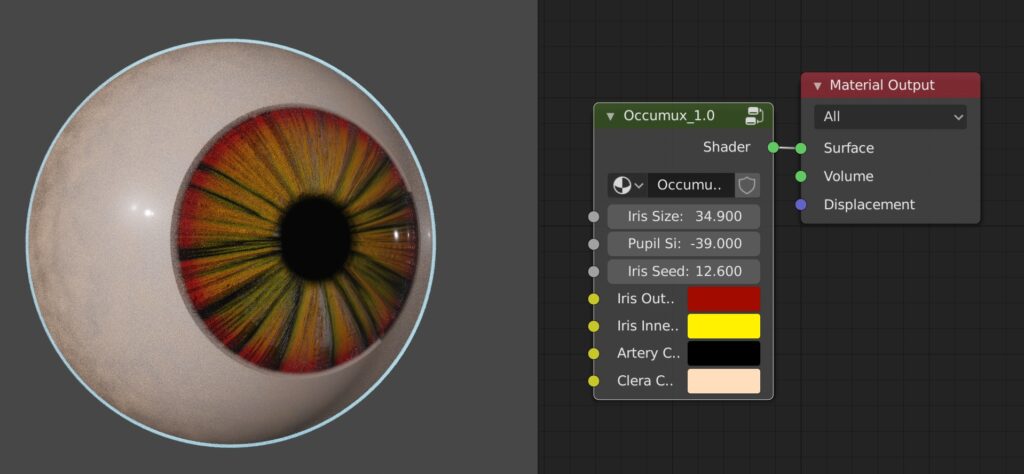The height and width of the screenshot is (474, 1024).
Task: Select the Pupil Size value field
Action: 684,244
